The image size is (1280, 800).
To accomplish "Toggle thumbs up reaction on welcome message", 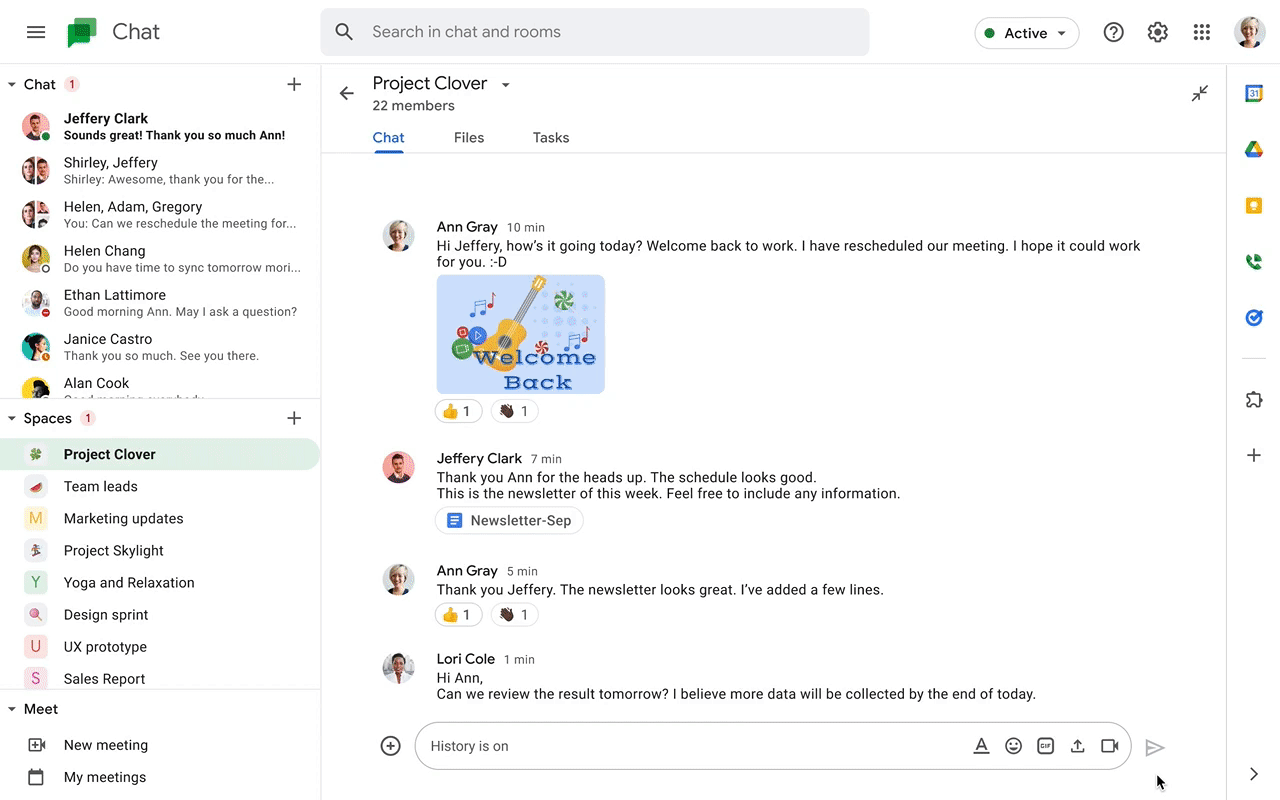I will [458, 411].
